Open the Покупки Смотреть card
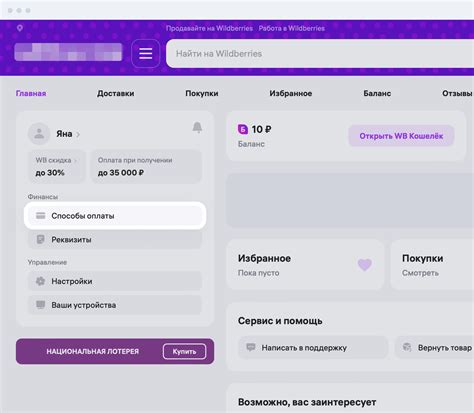 [432, 265]
